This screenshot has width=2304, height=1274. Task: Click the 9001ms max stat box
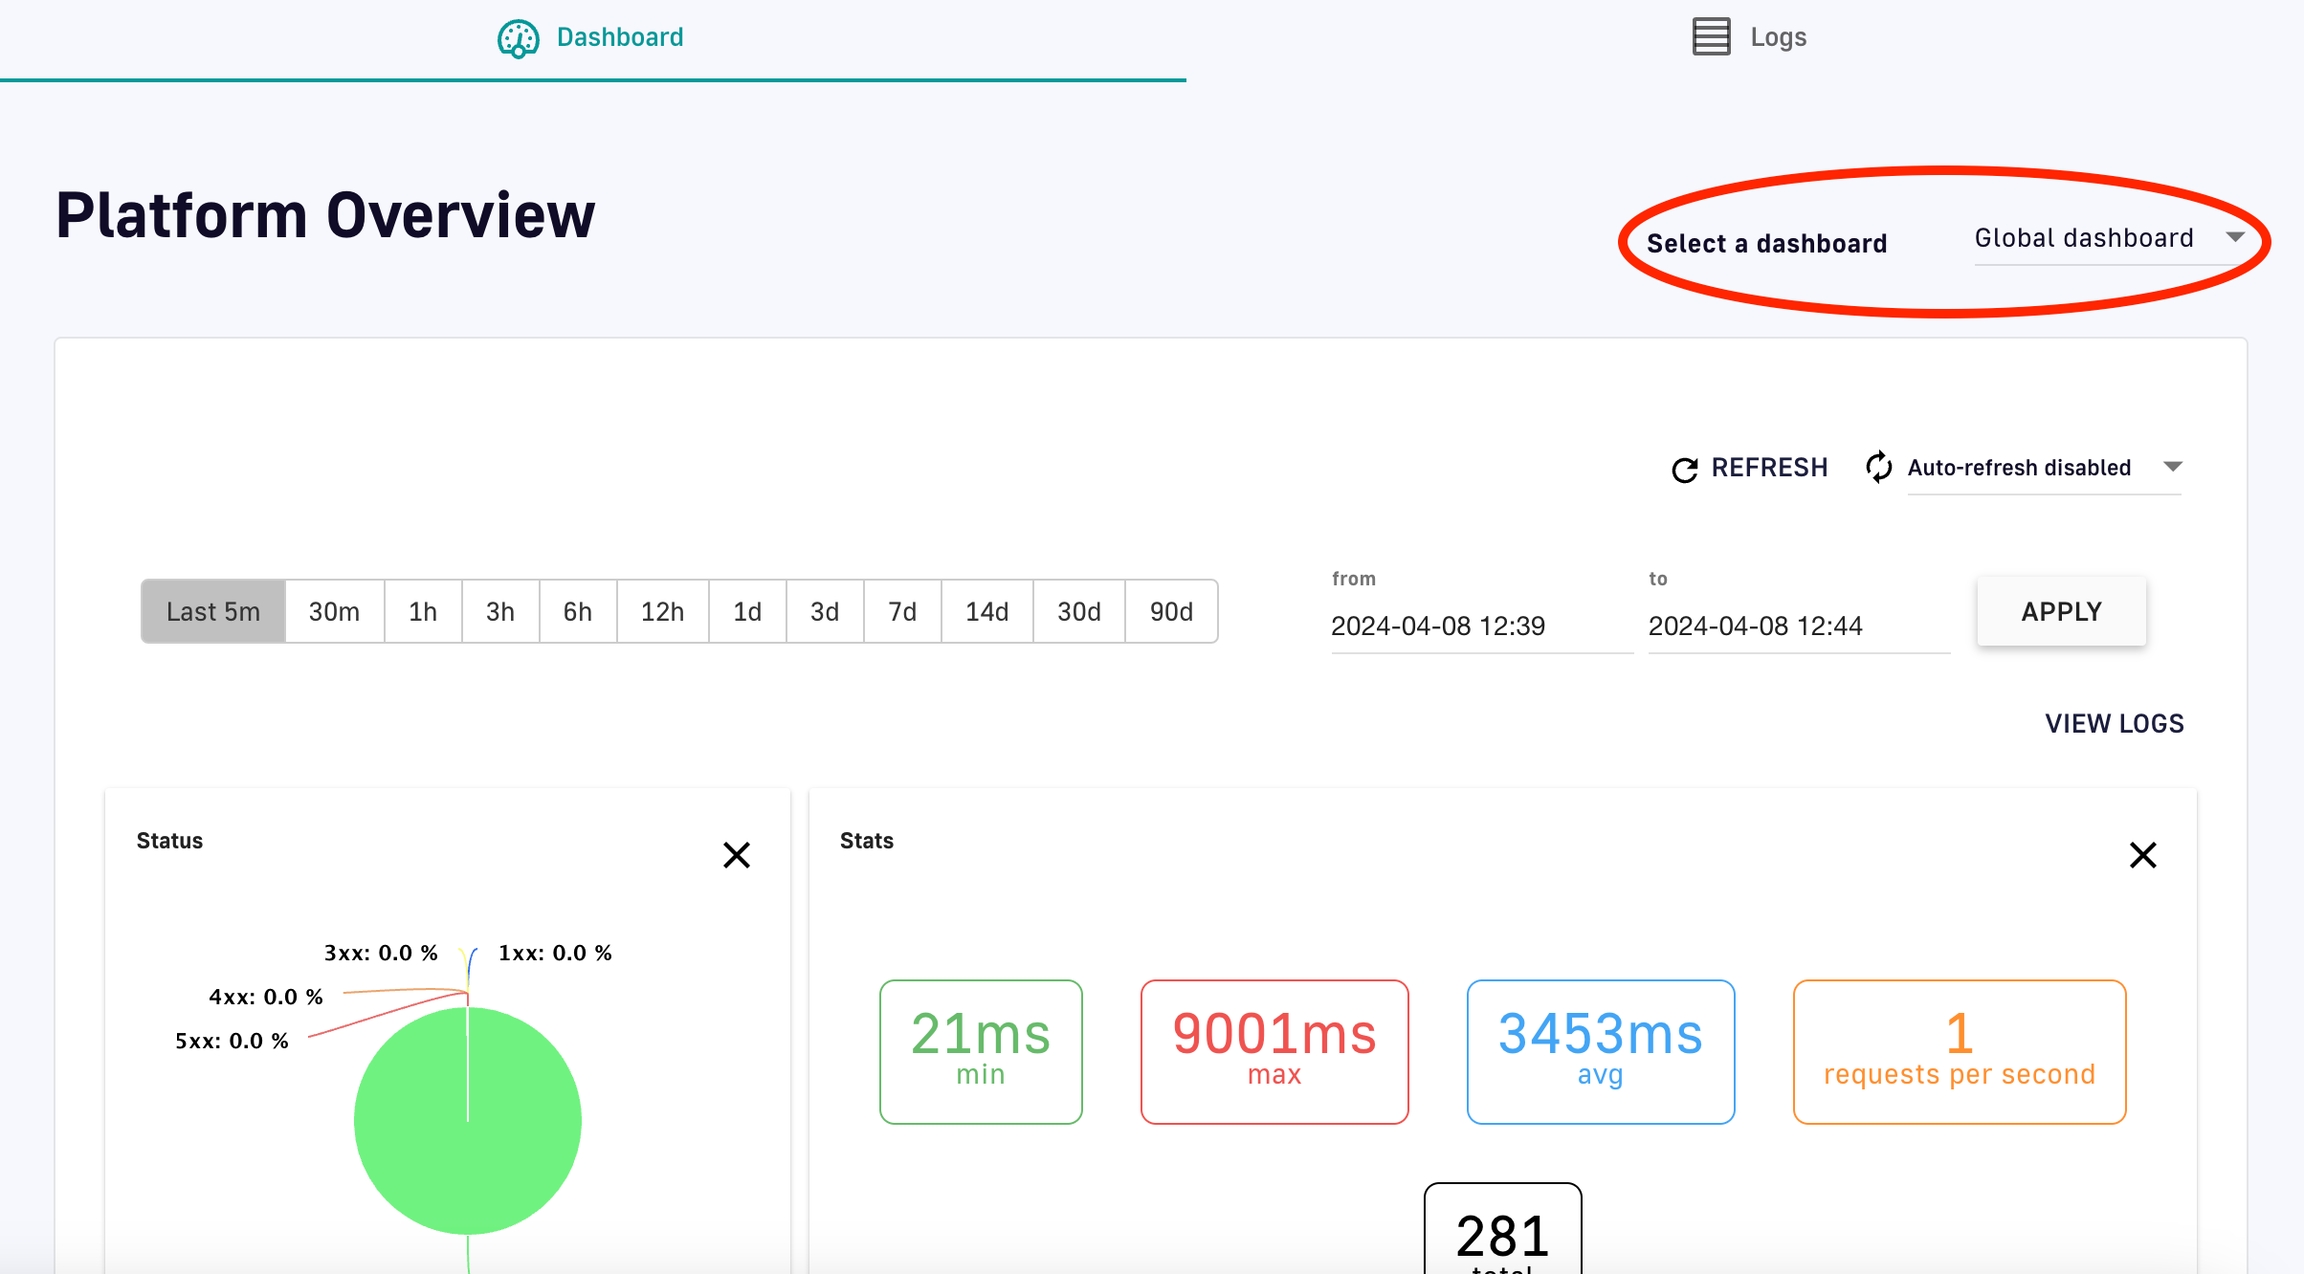1274,1051
